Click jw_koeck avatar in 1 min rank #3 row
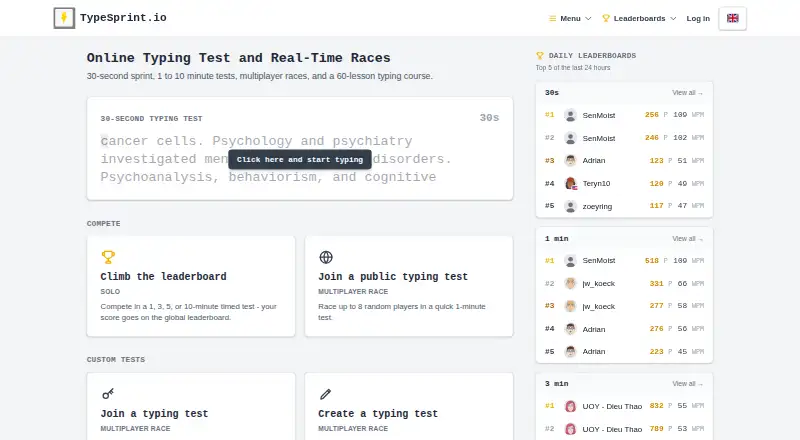800x440 pixels. (570, 306)
